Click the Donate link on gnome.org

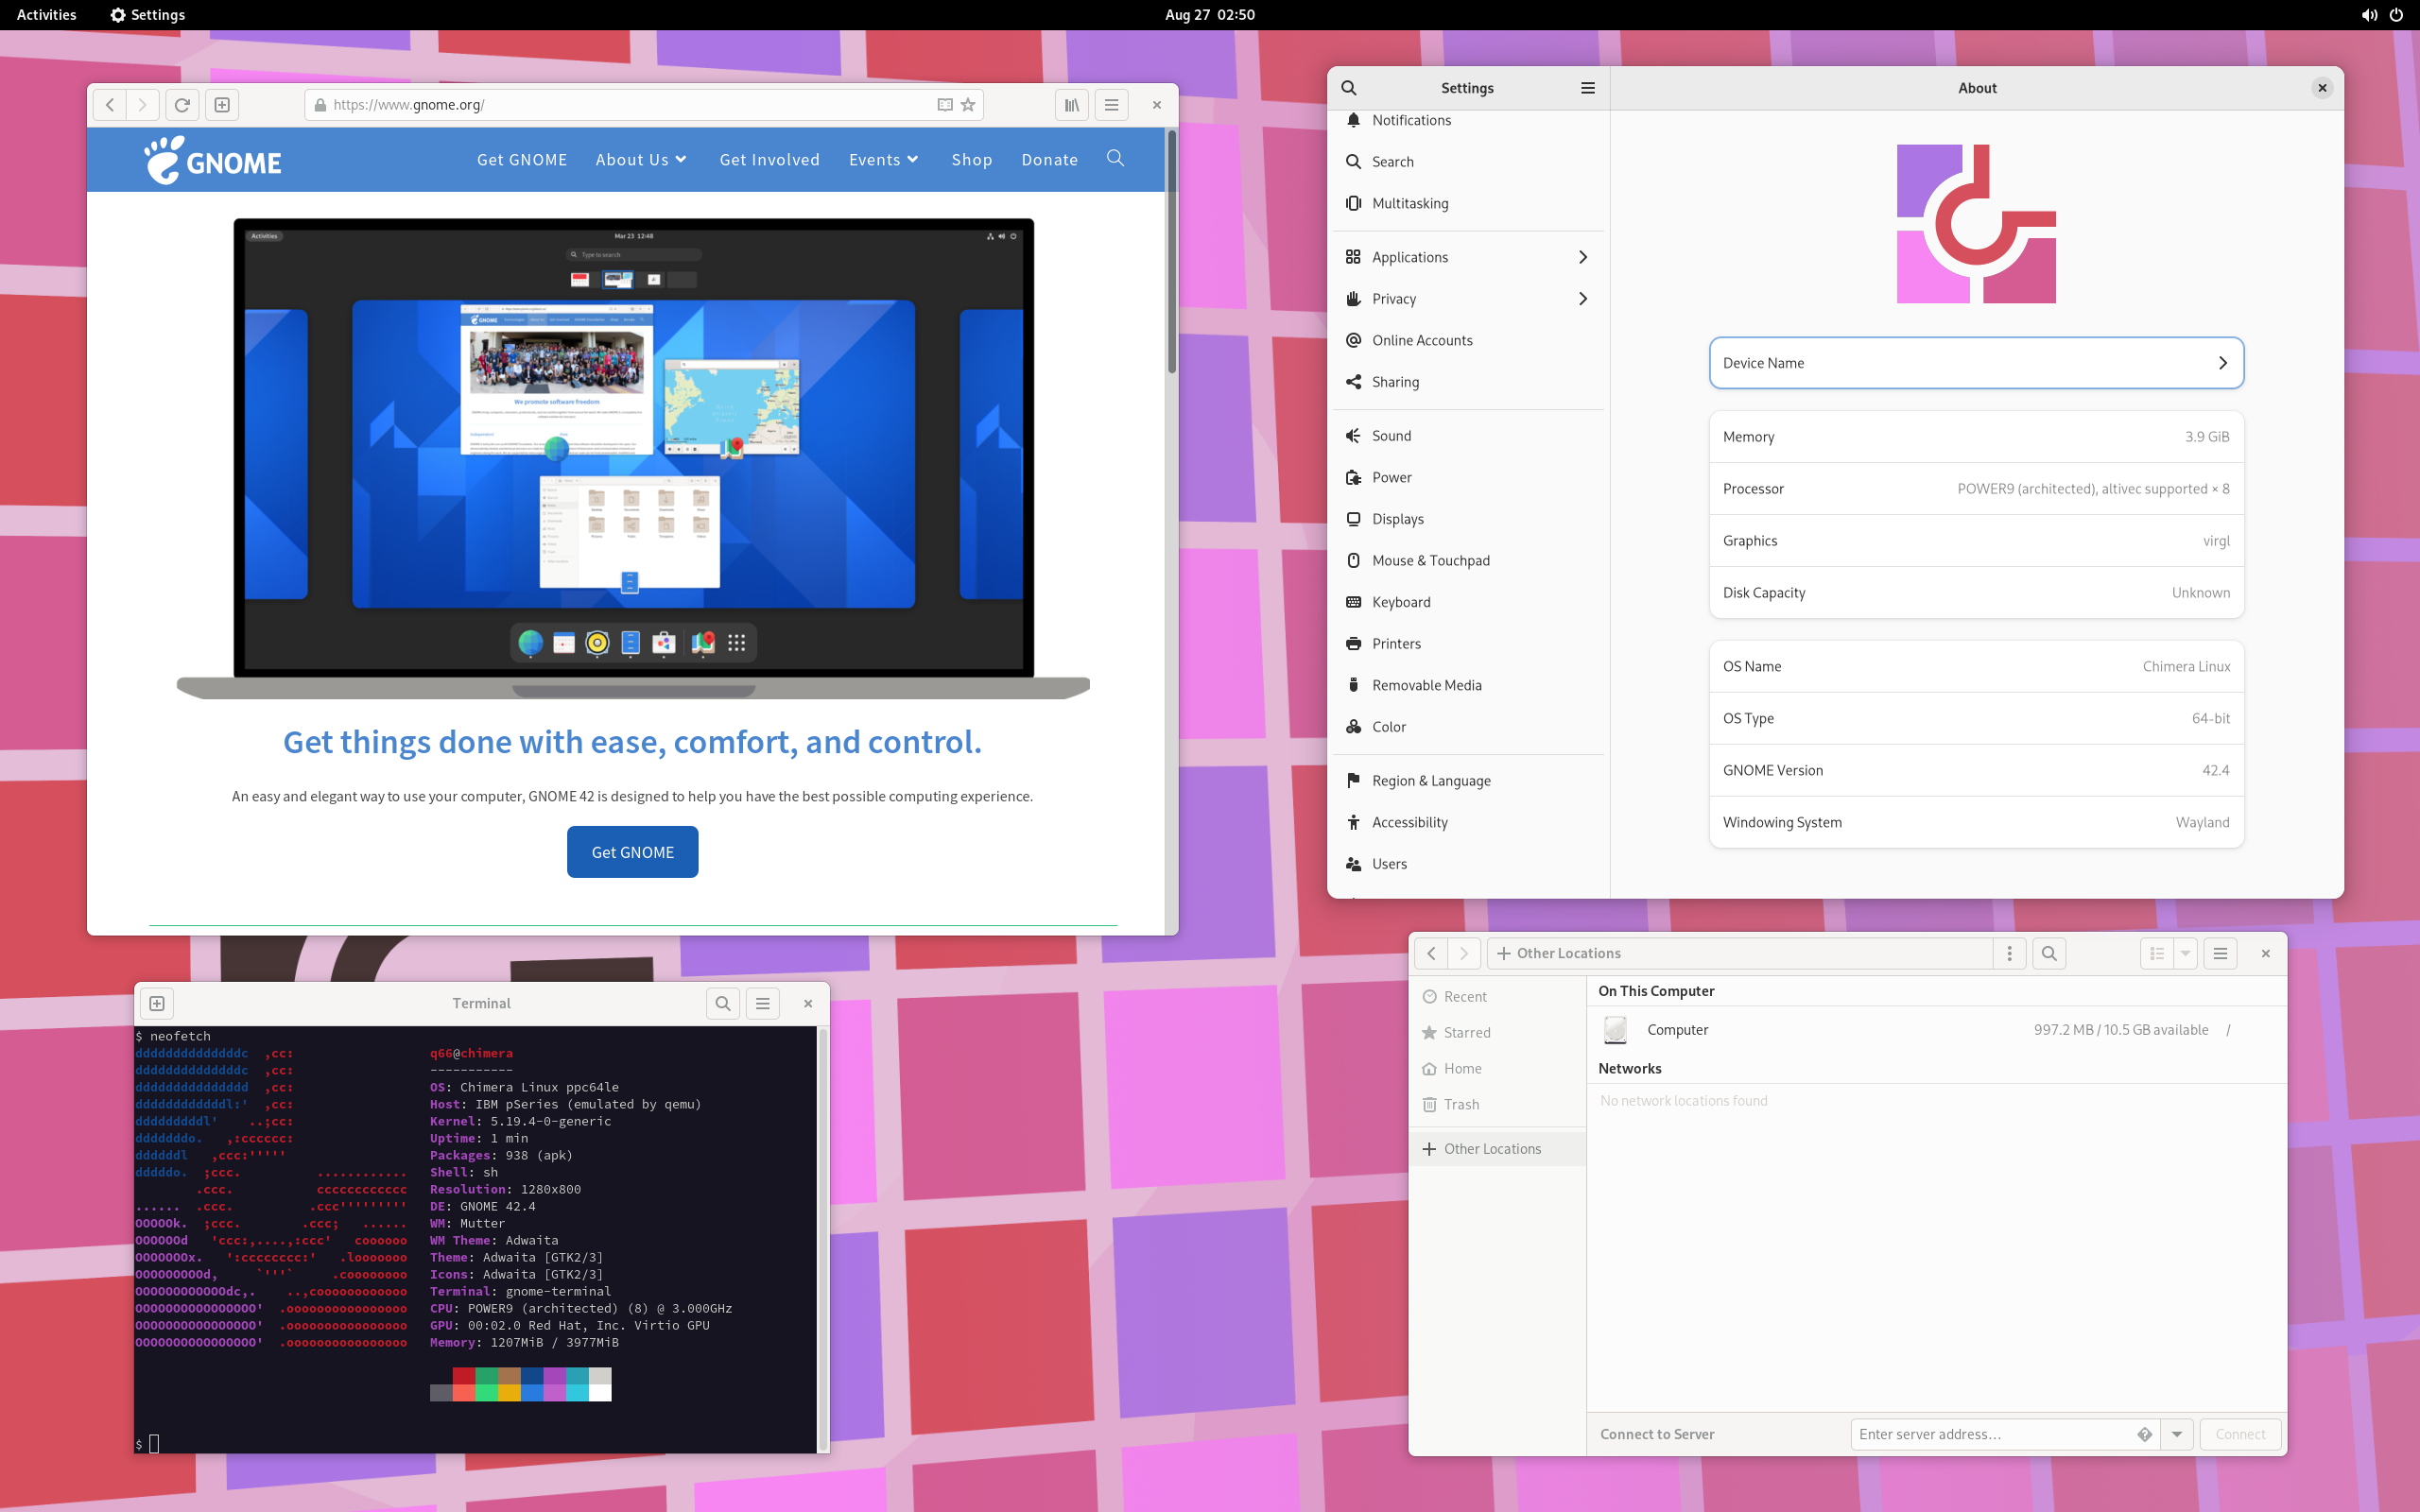point(1049,160)
